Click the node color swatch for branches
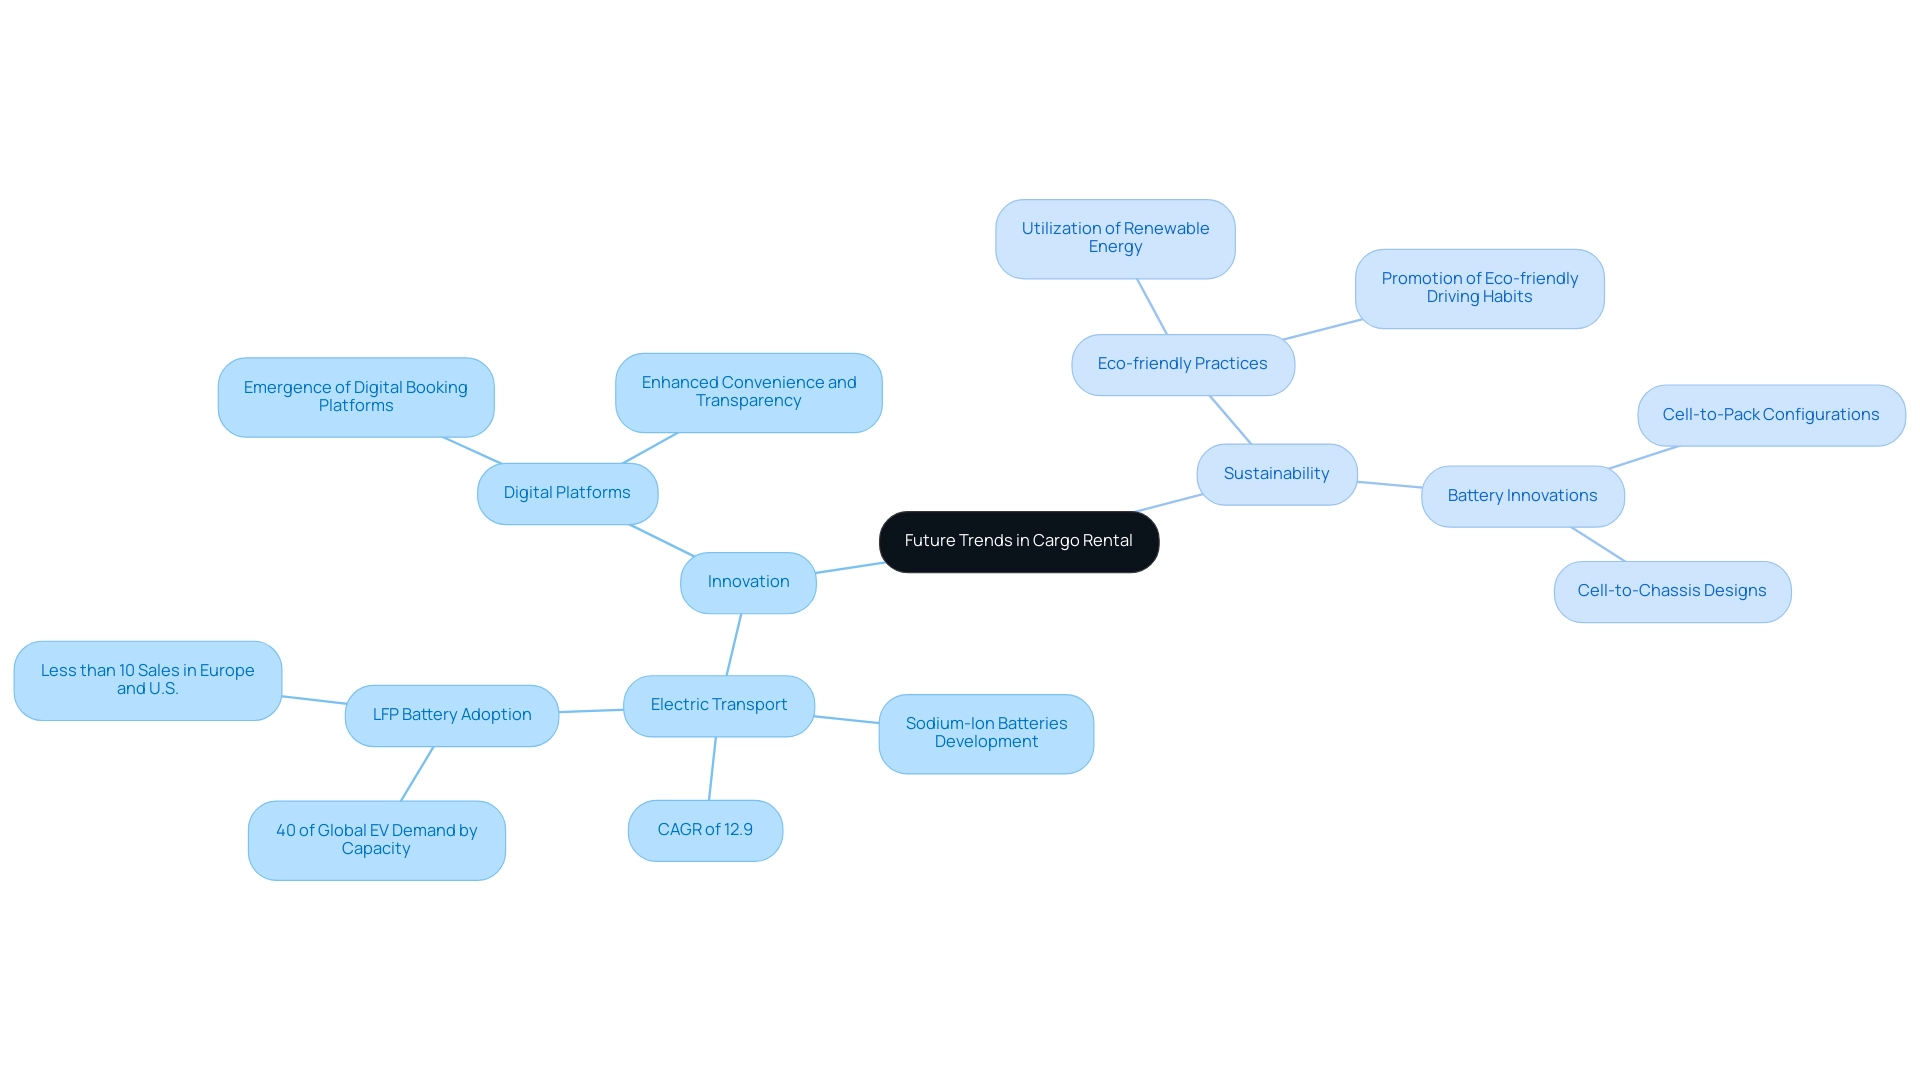1920x1083 pixels. 746,580
